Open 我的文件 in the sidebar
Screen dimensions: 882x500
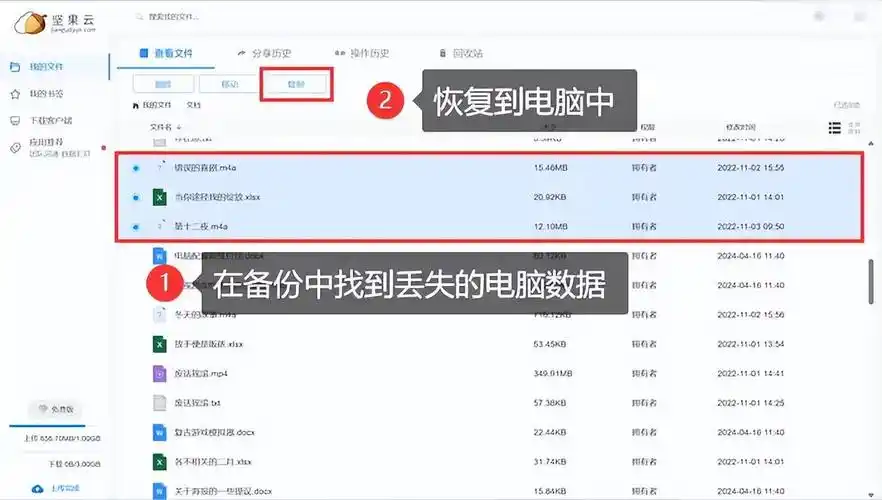click(x=43, y=66)
